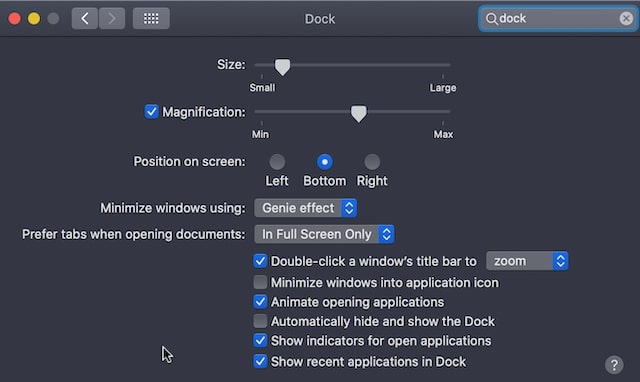Click the red close window button

[15, 18]
